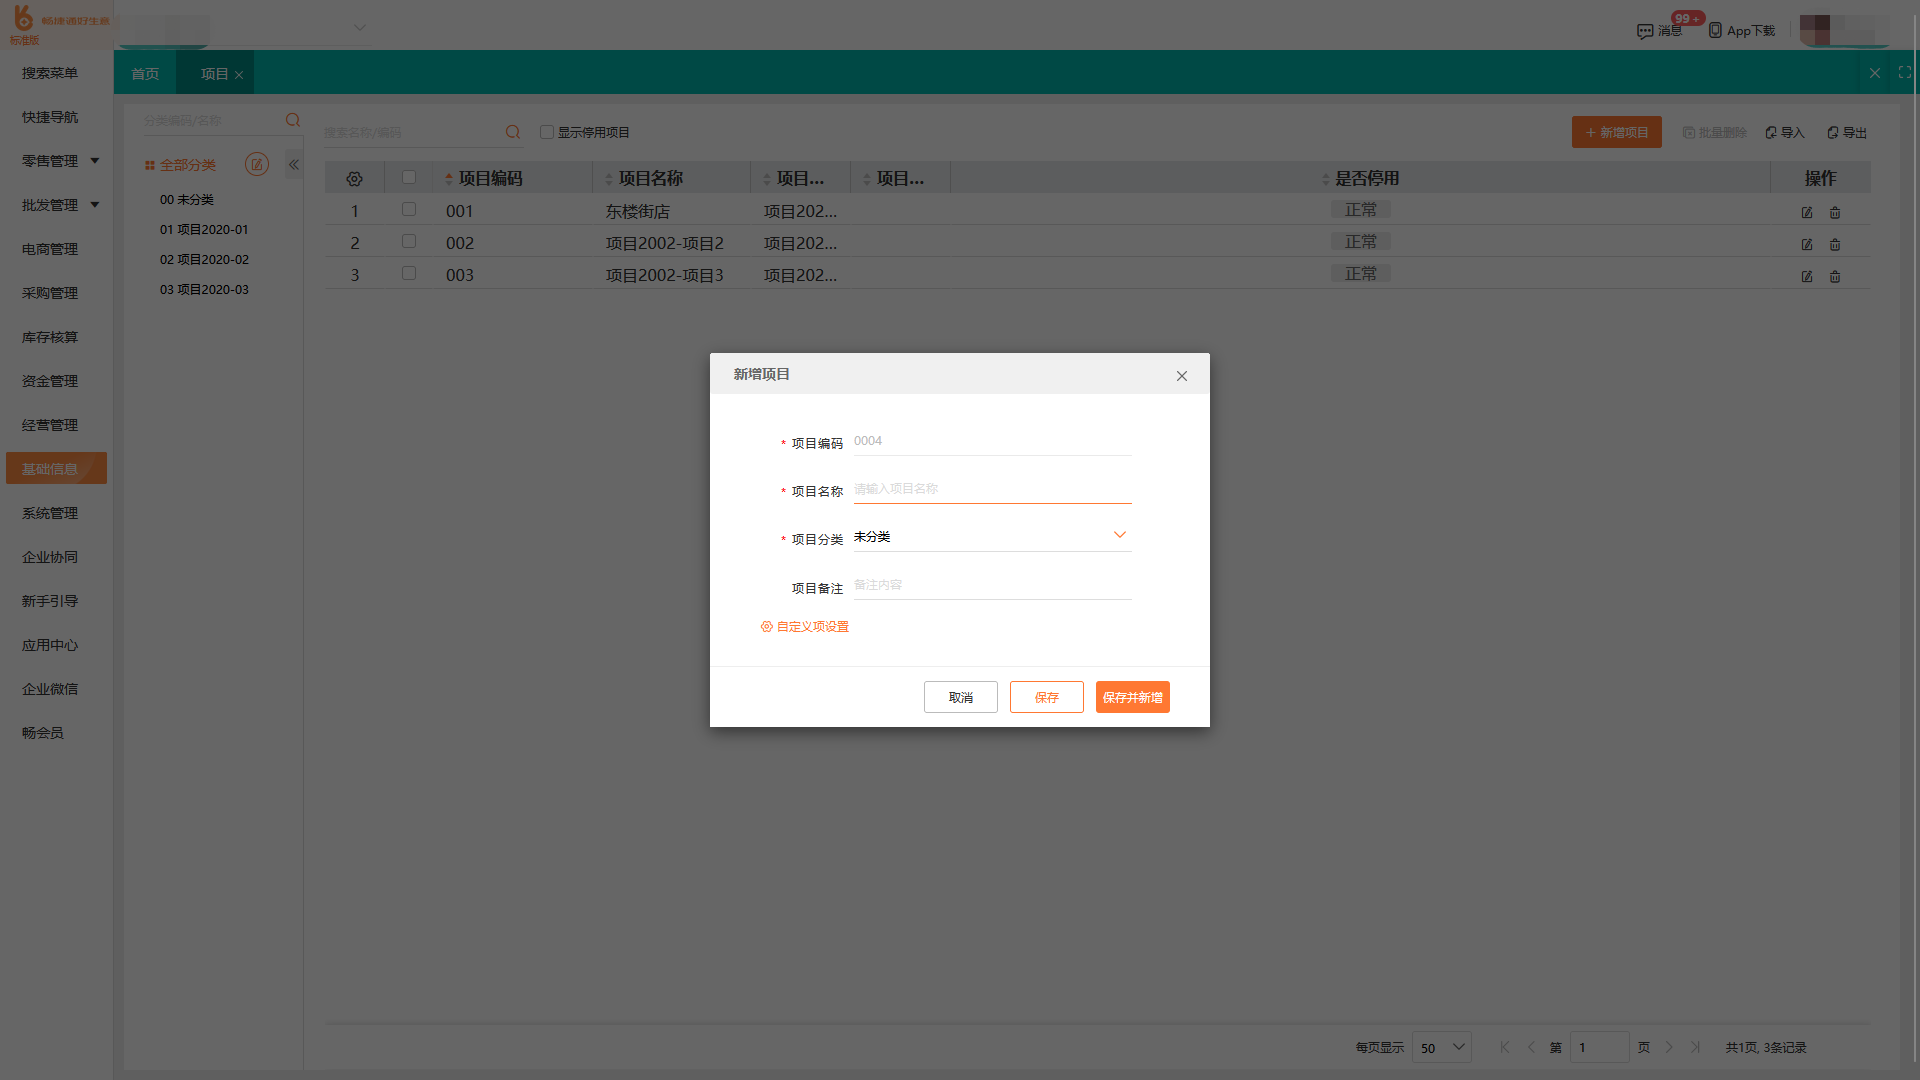Switch to 首页 tab
Viewport: 1920px width, 1080px height.
click(145, 73)
